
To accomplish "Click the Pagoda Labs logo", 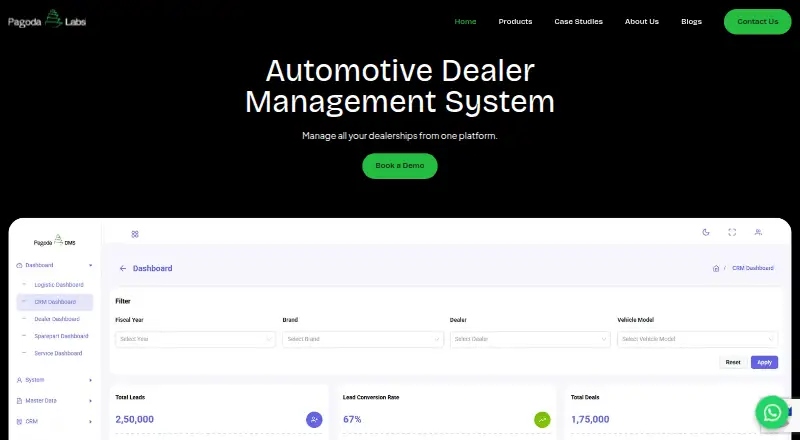I will [47, 19].
